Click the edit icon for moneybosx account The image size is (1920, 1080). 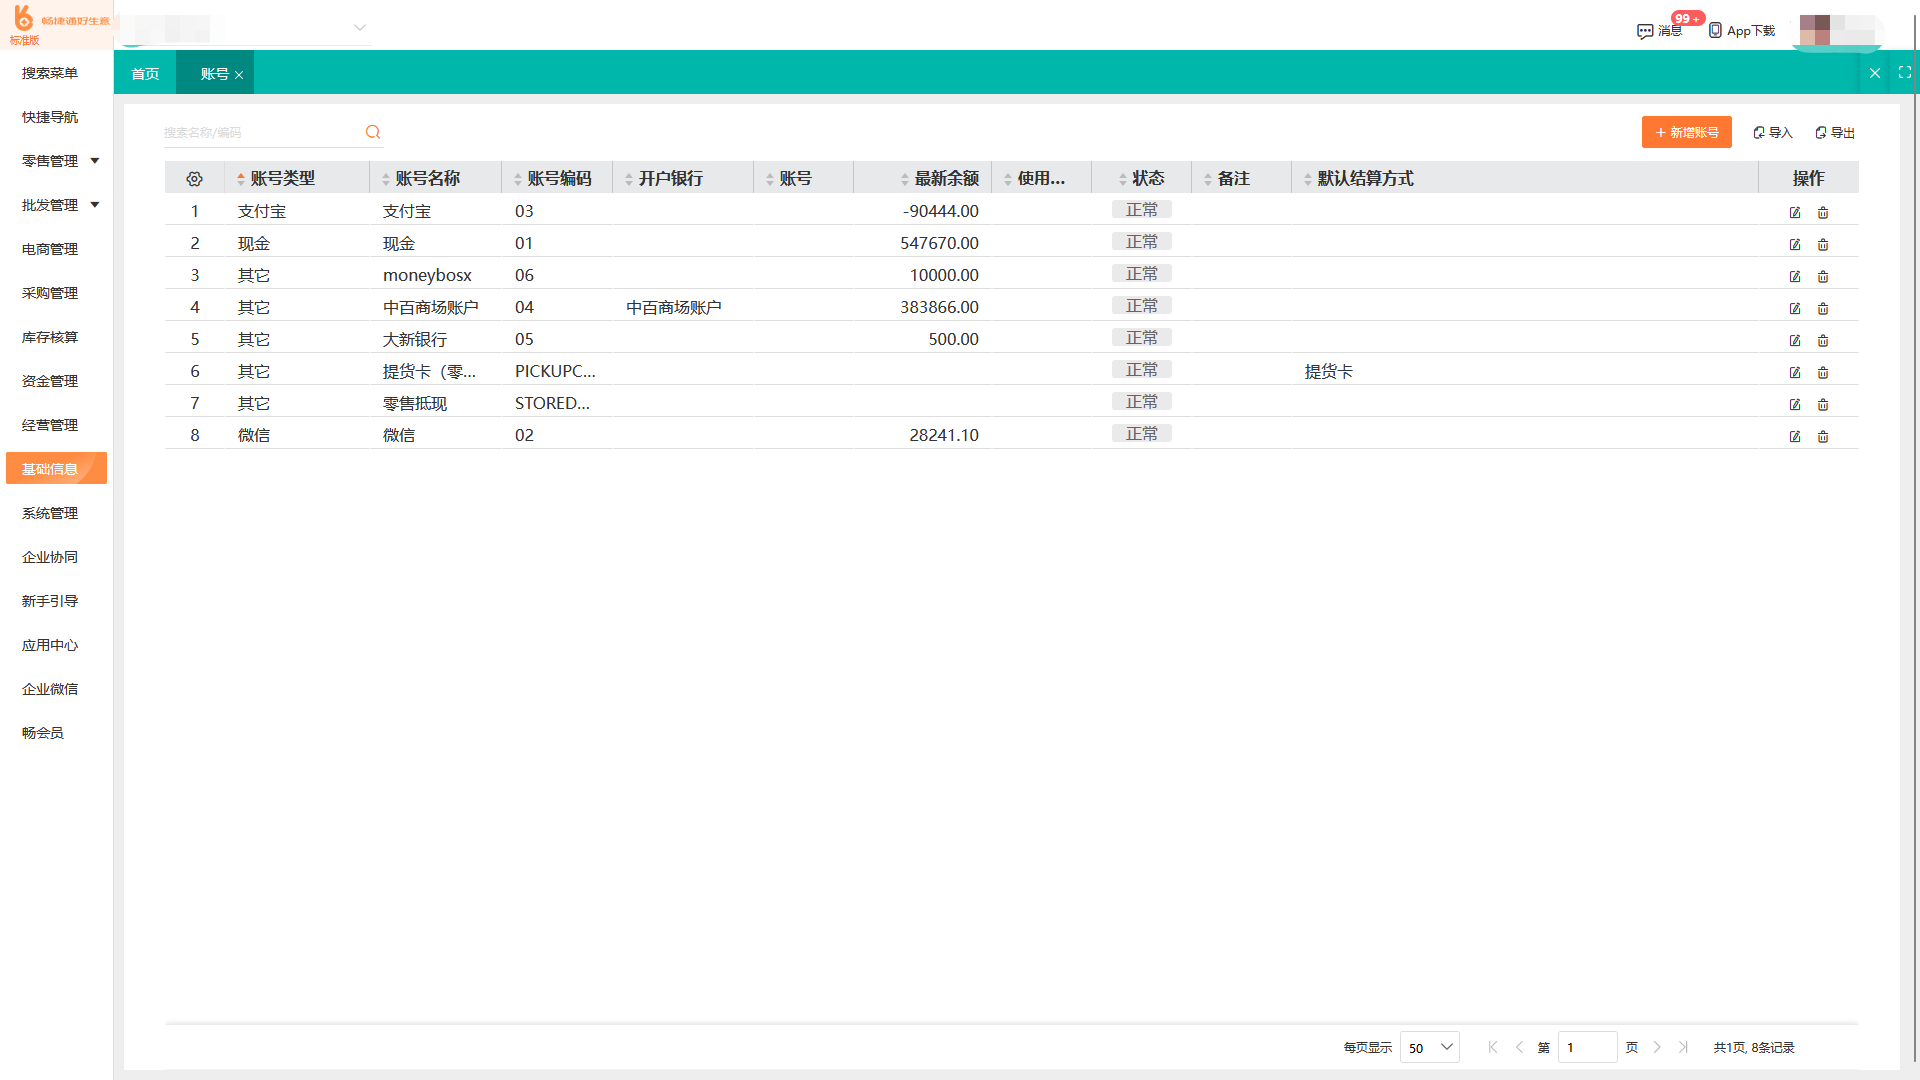click(1795, 276)
